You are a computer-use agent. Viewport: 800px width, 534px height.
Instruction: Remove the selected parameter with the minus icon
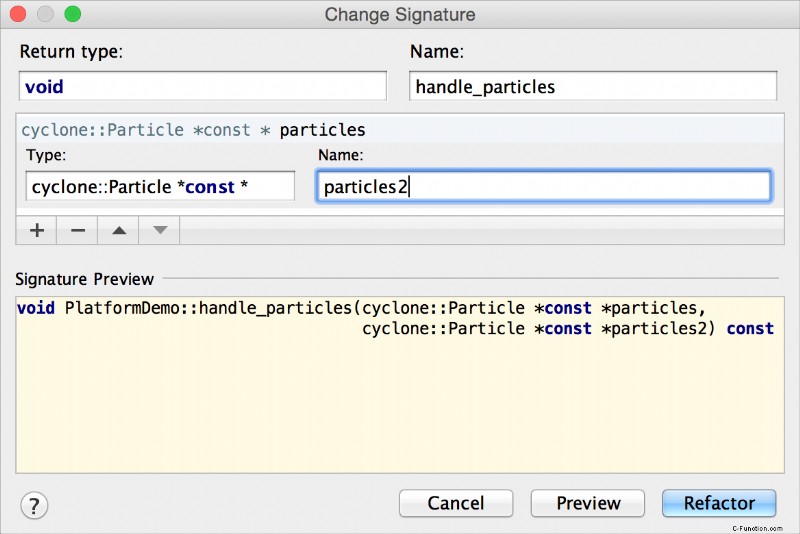[x=78, y=230]
